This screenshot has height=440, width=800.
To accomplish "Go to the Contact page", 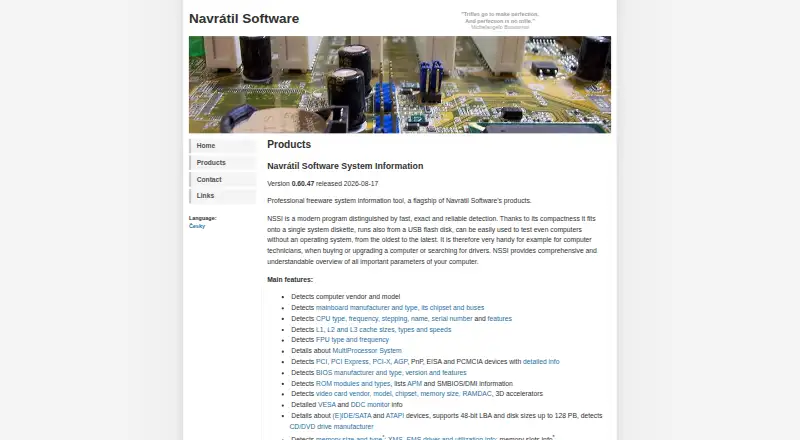I will click(222, 180).
